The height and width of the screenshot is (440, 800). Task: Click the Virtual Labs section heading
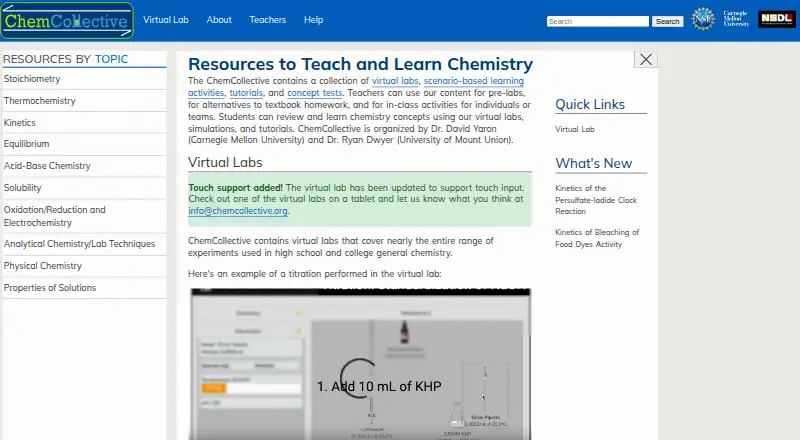225,162
